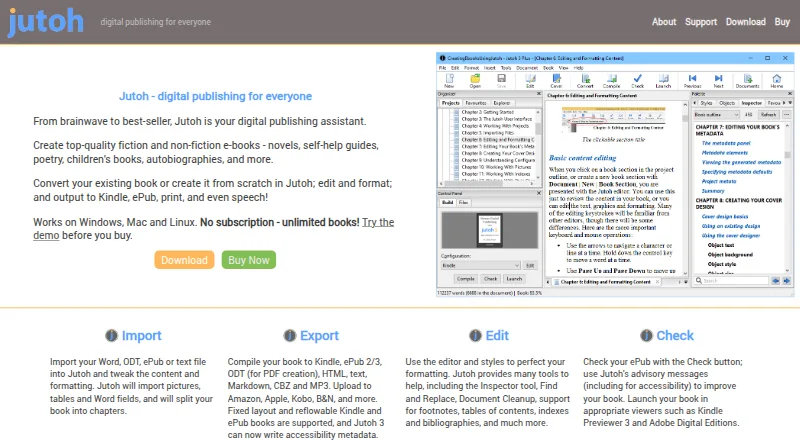Click the Home toolbar icon in the app screenshot
800x440 pixels.
click(777, 81)
